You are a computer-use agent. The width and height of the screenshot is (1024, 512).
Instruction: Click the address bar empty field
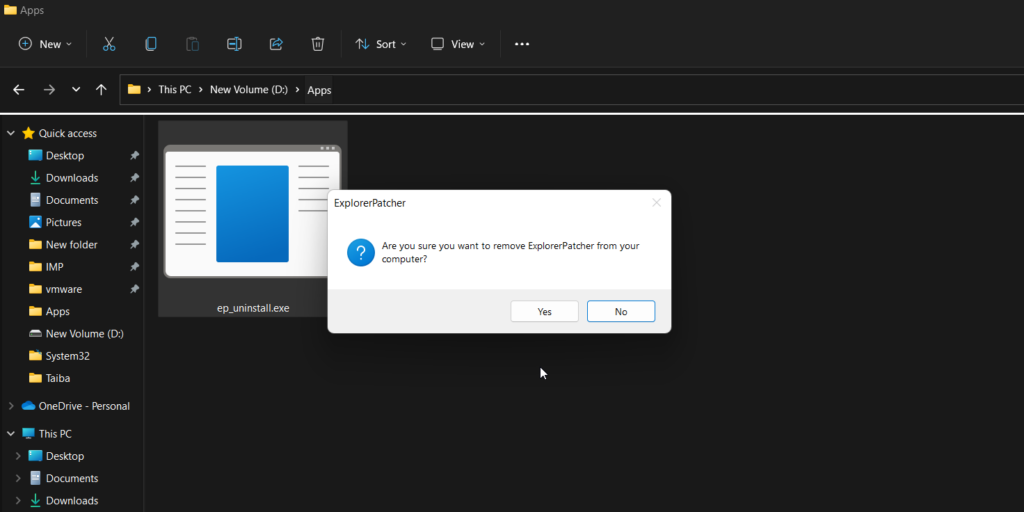click(678, 90)
